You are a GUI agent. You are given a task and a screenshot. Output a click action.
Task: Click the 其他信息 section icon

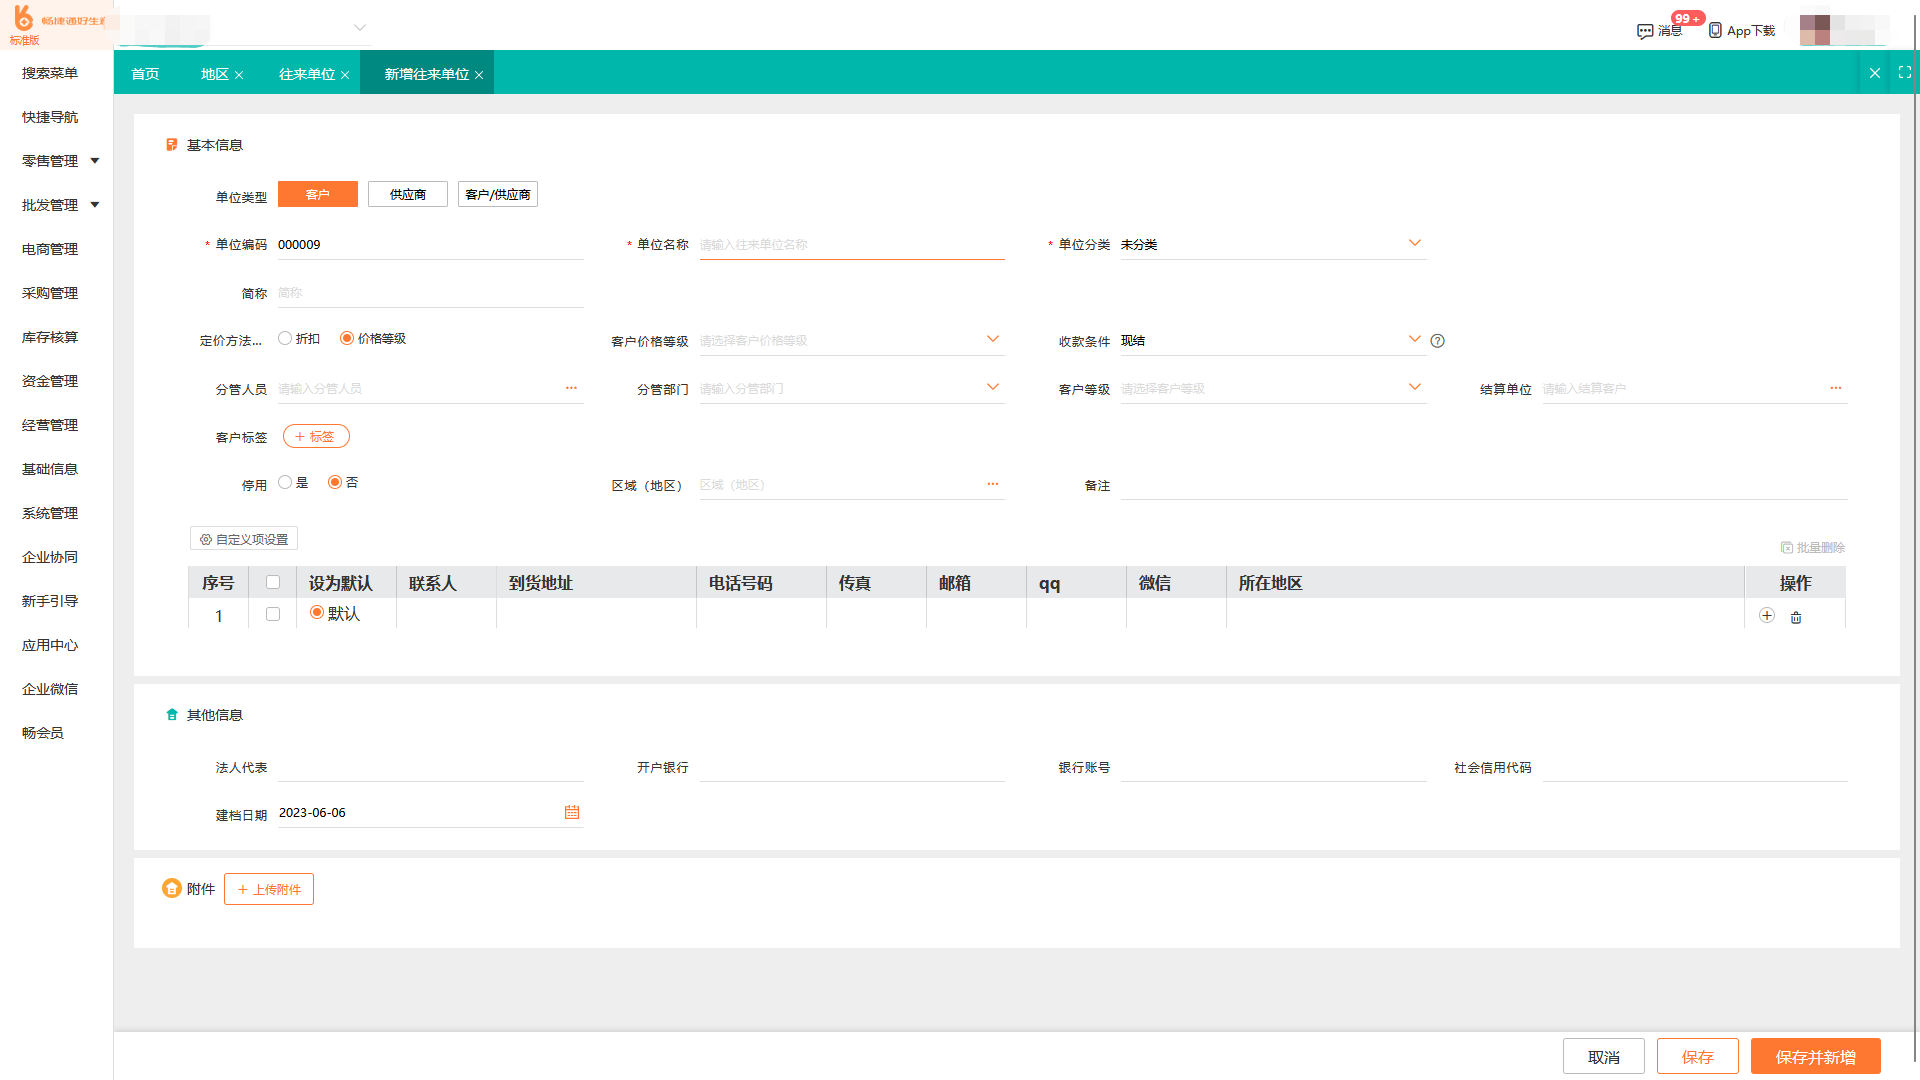pos(171,715)
